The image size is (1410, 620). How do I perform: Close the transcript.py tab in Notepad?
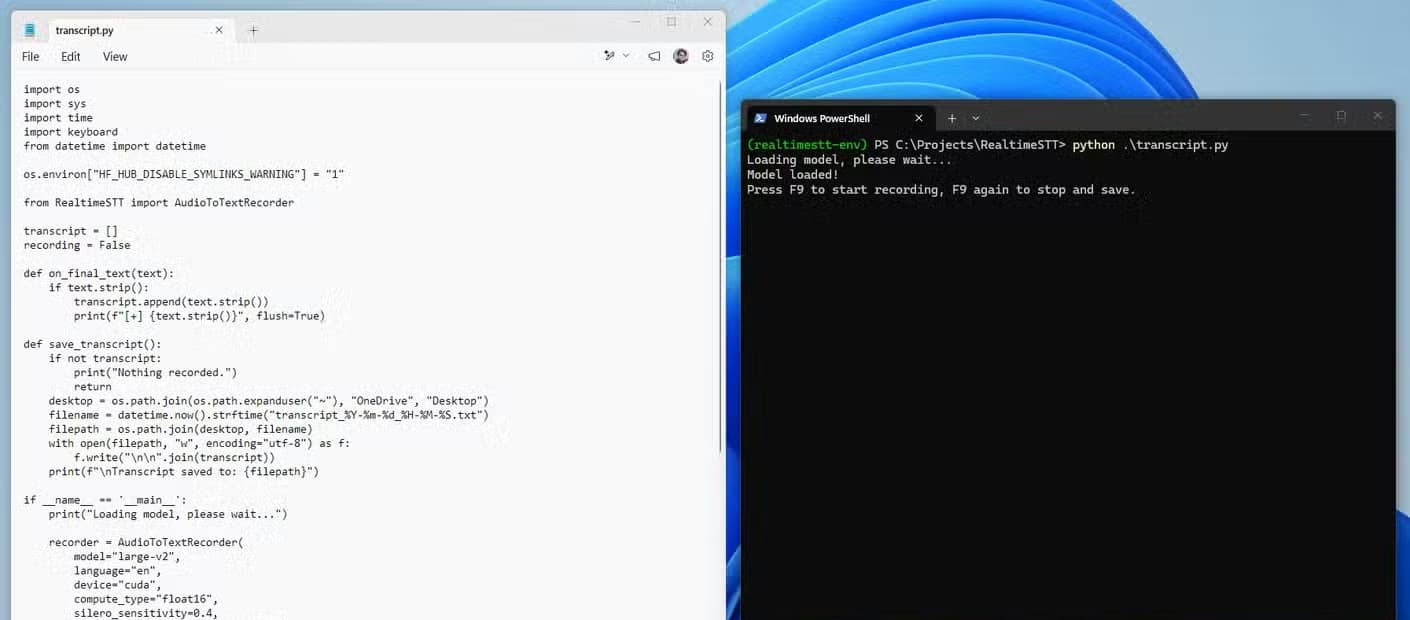point(219,30)
